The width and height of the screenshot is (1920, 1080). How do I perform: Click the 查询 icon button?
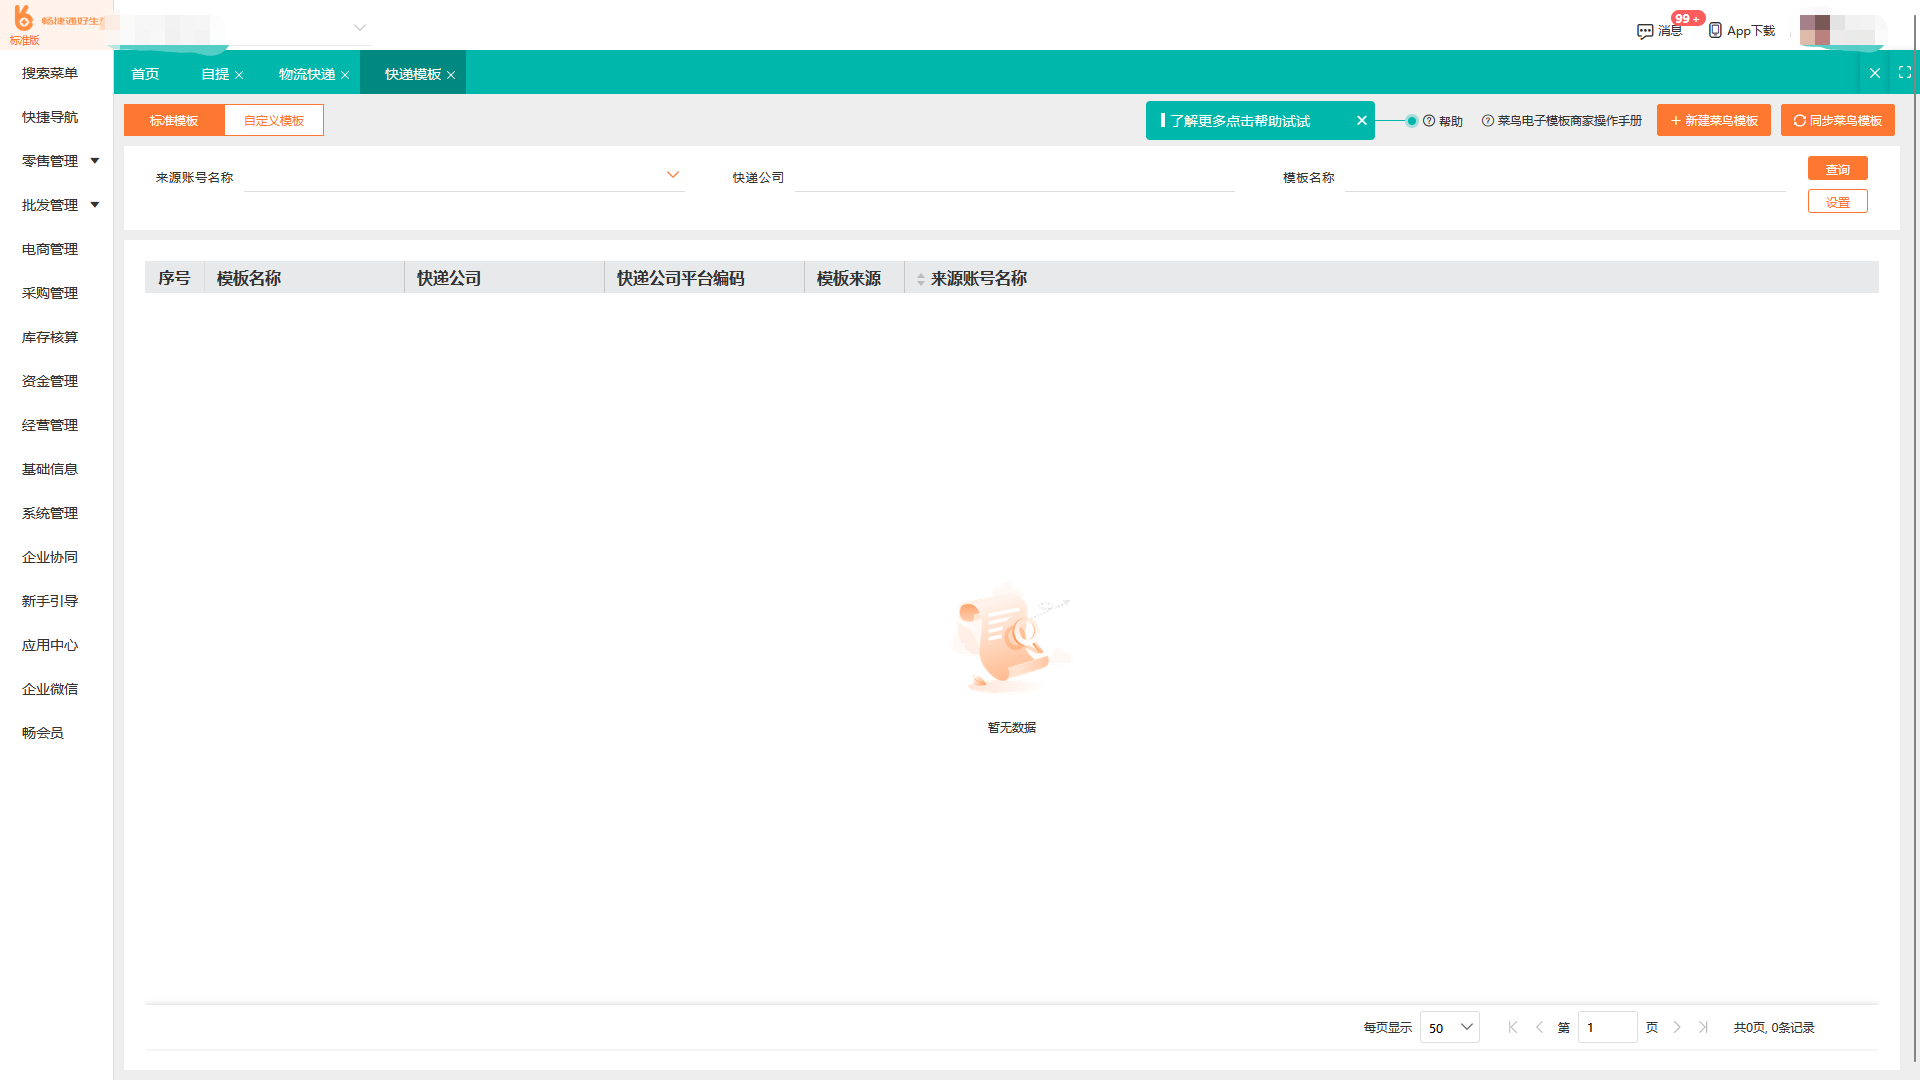click(1837, 169)
